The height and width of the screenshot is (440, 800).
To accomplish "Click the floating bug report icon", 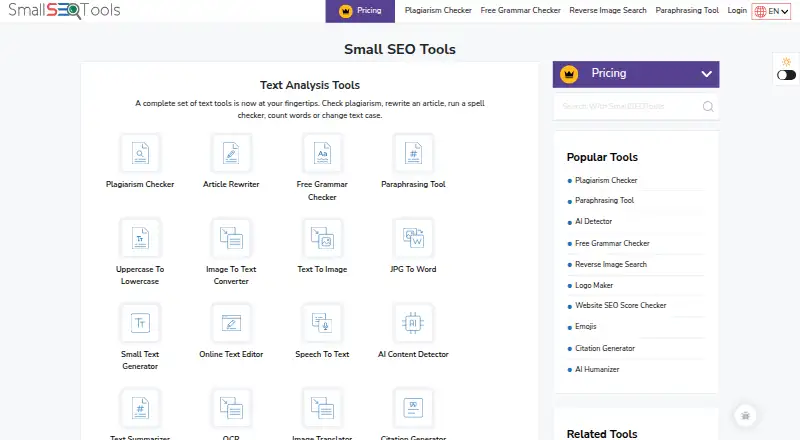I will click(x=745, y=415).
